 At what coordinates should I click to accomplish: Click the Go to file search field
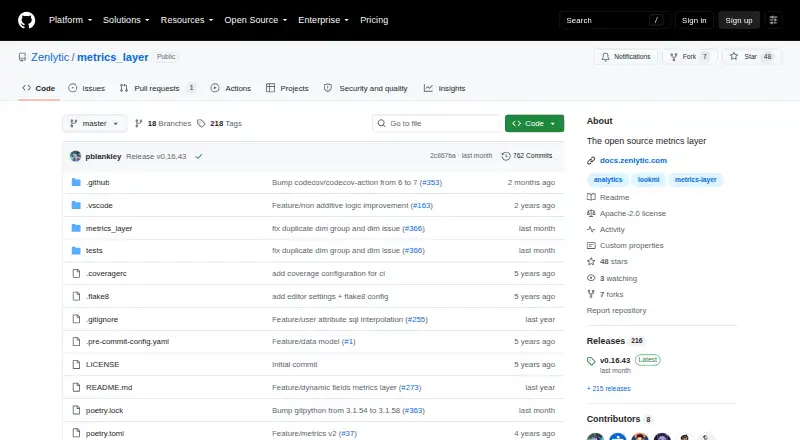pyautogui.click(x=437, y=124)
